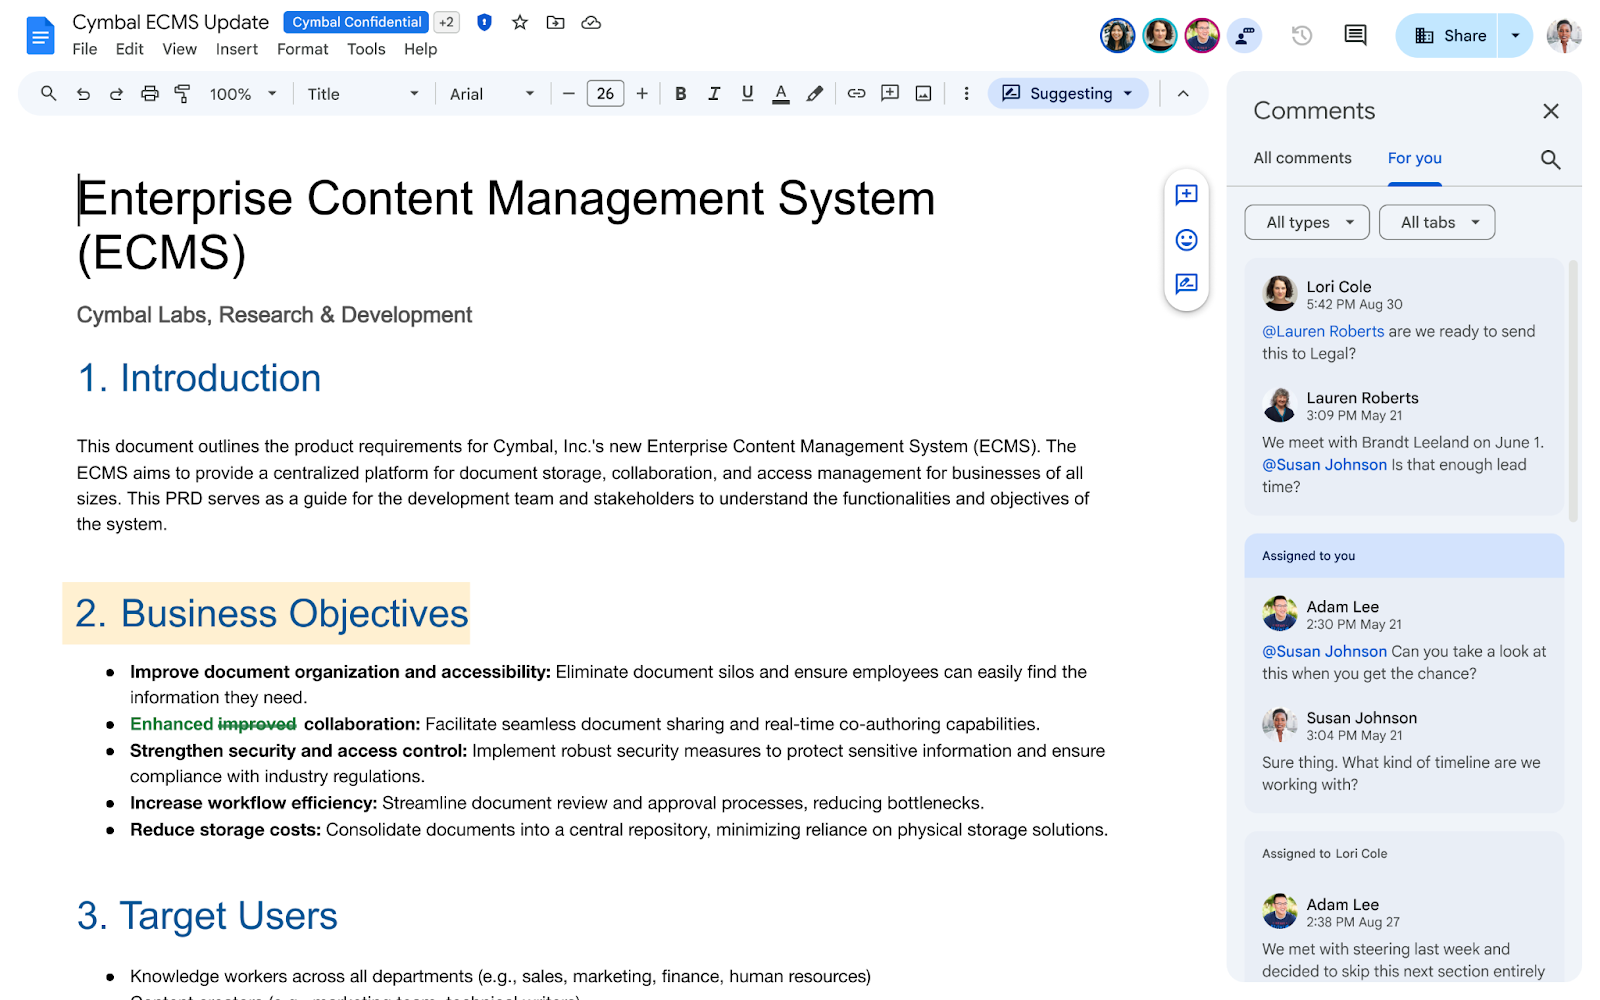This screenshot has width=1600, height=1000.
Task: Click the insert link icon
Action: pyautogui.click(x=856, y=94)
